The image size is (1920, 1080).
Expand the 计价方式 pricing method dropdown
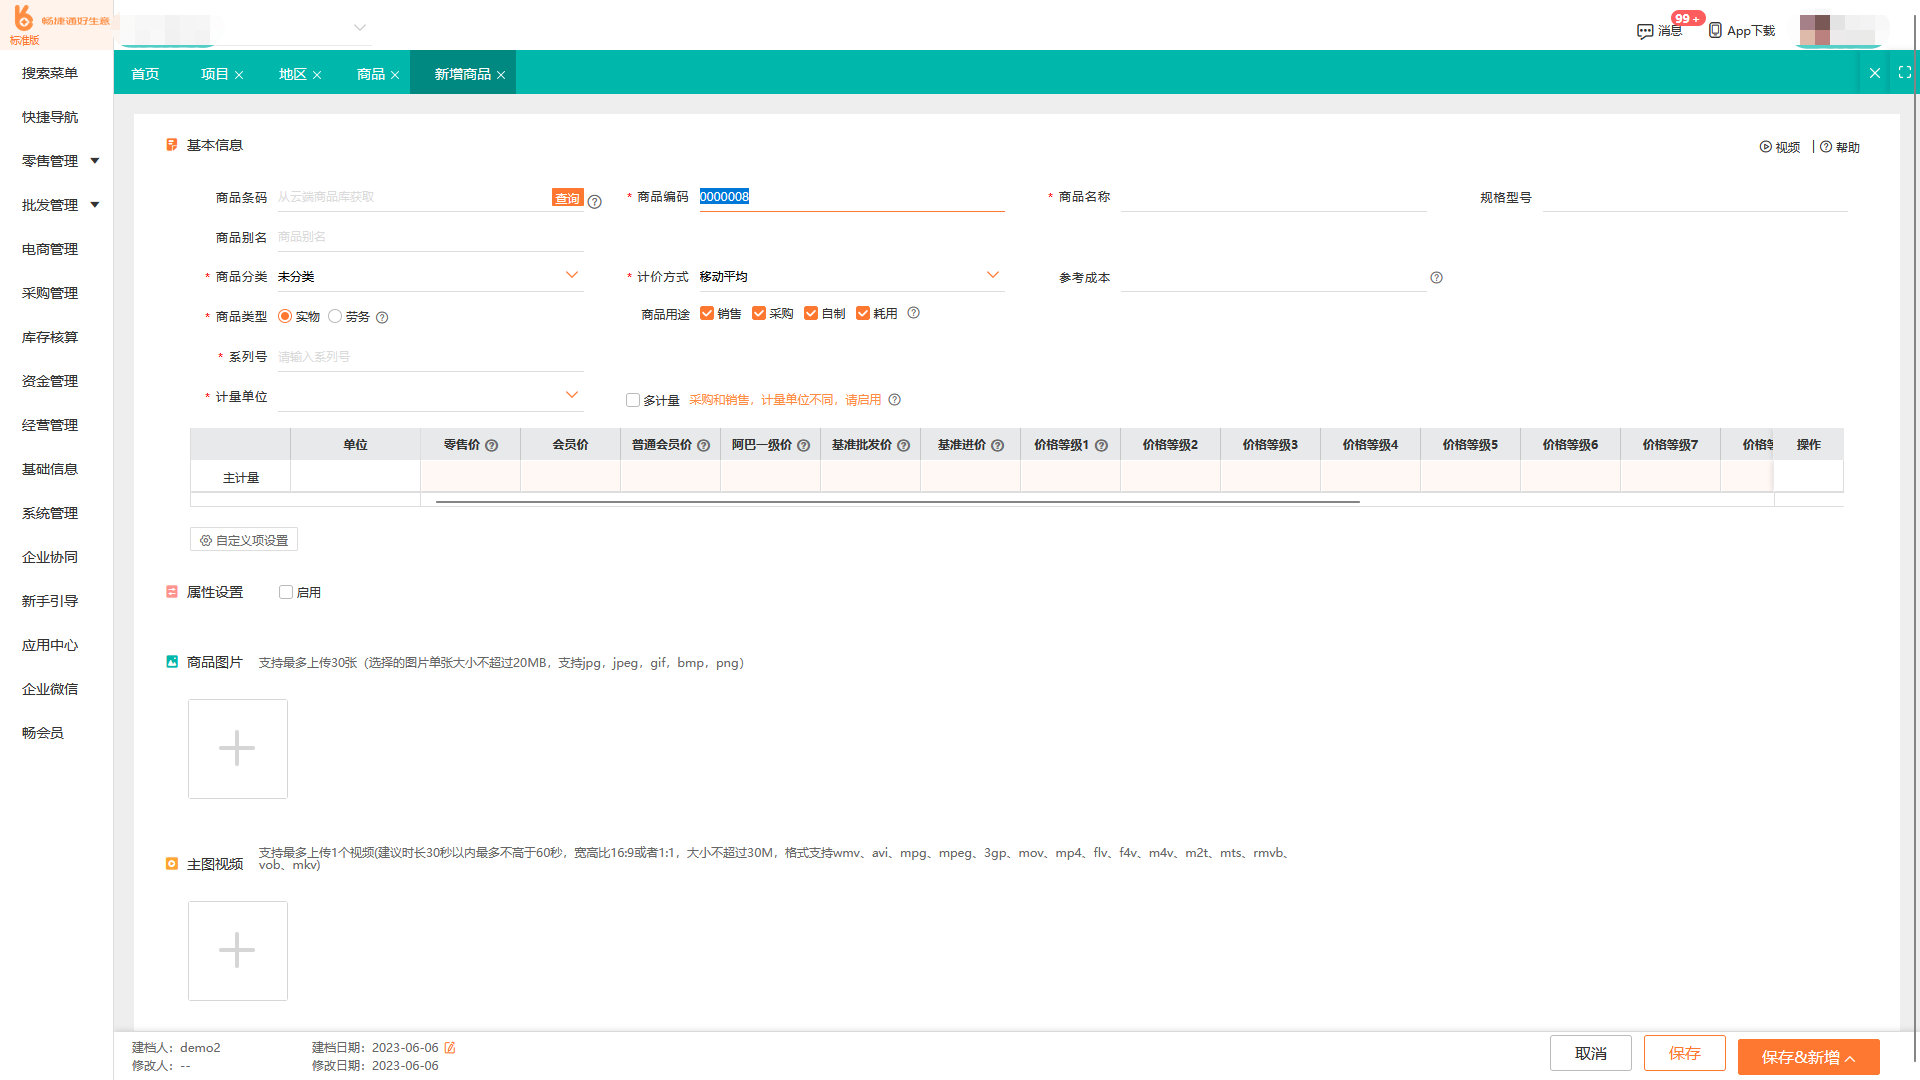(994, 276)
